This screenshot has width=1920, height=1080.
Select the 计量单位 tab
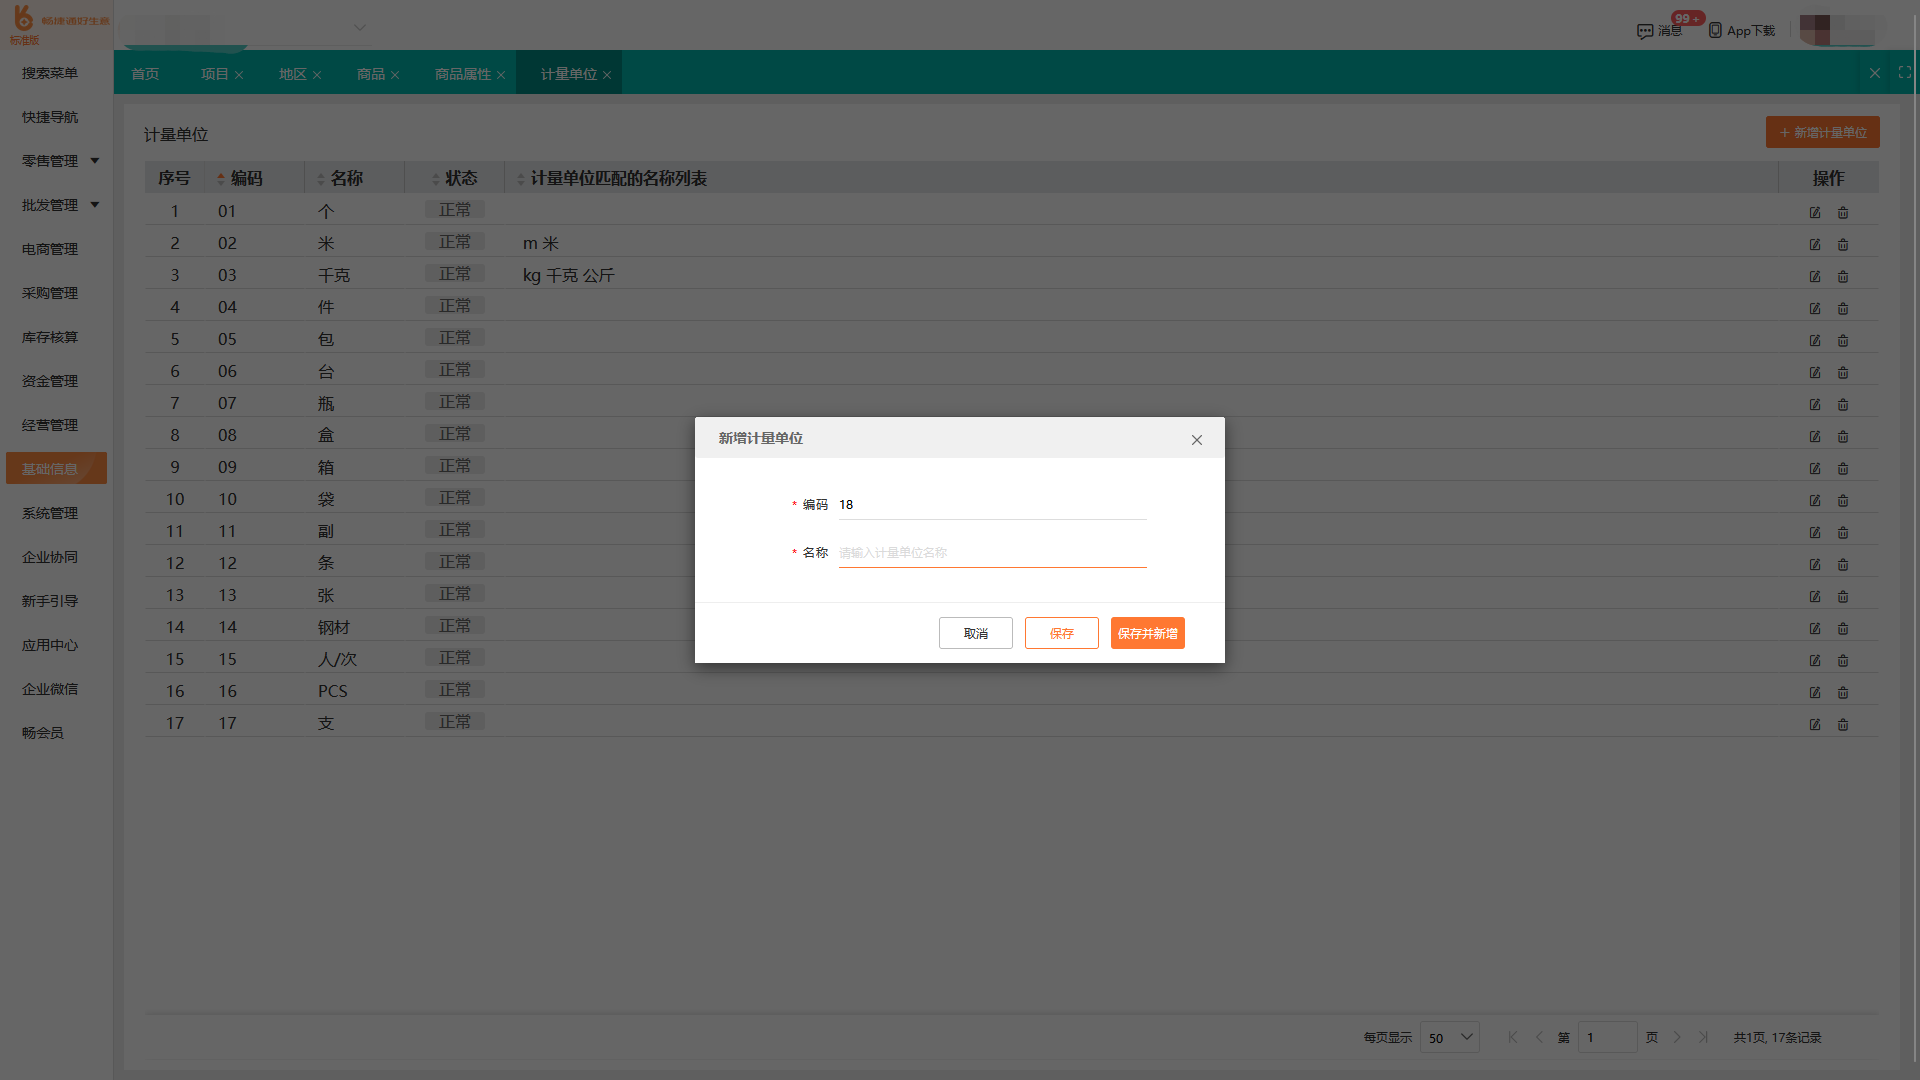pos(570,73)
